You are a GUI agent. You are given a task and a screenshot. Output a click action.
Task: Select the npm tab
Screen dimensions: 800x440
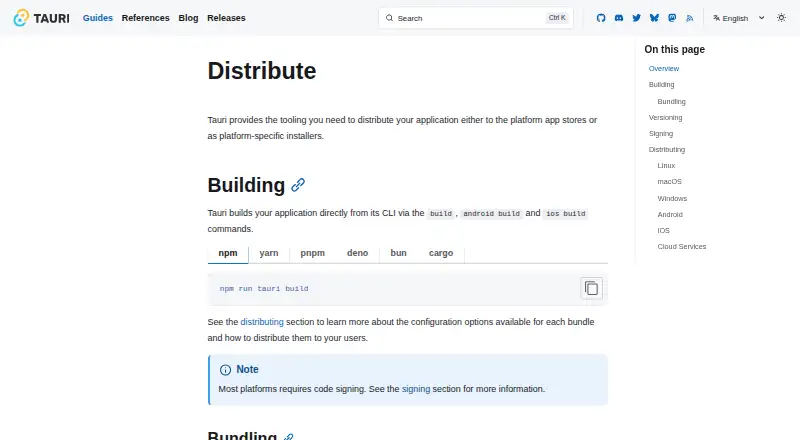(228, 253)
